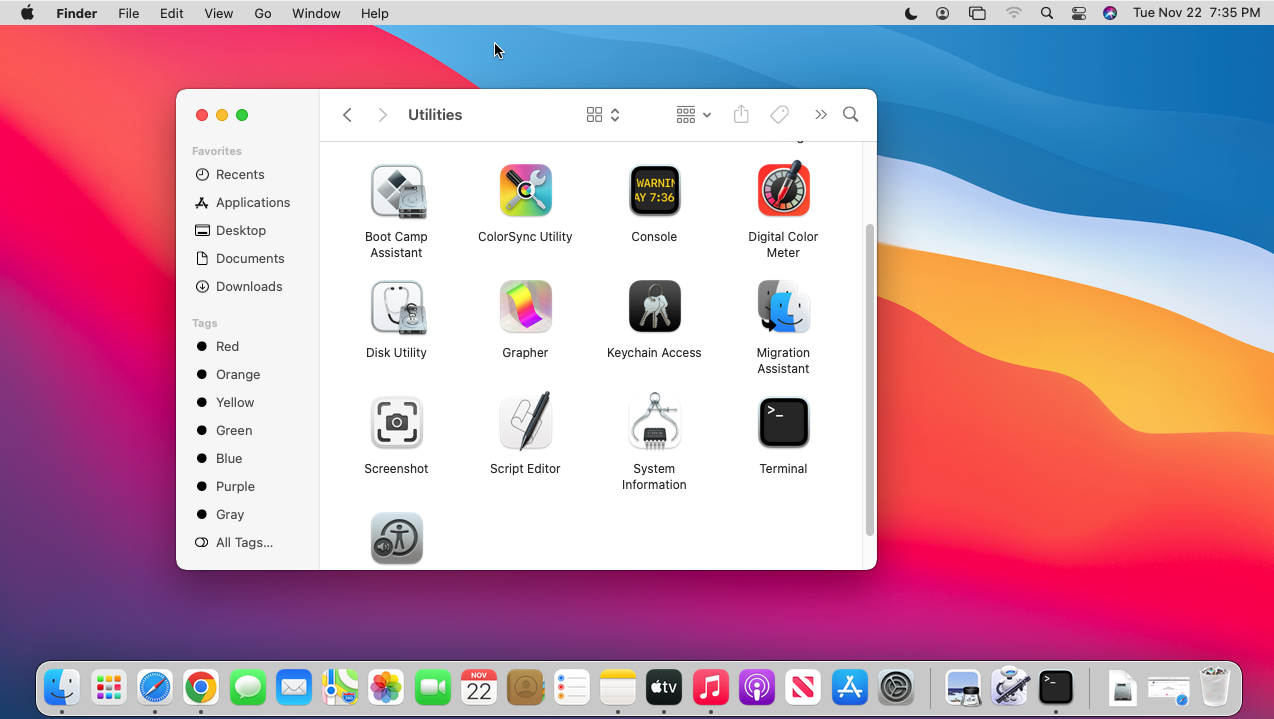This screenshot has width=1274, height=719.
Task: Go to the Applications folder in the sidebar
Action: (252, 202)
